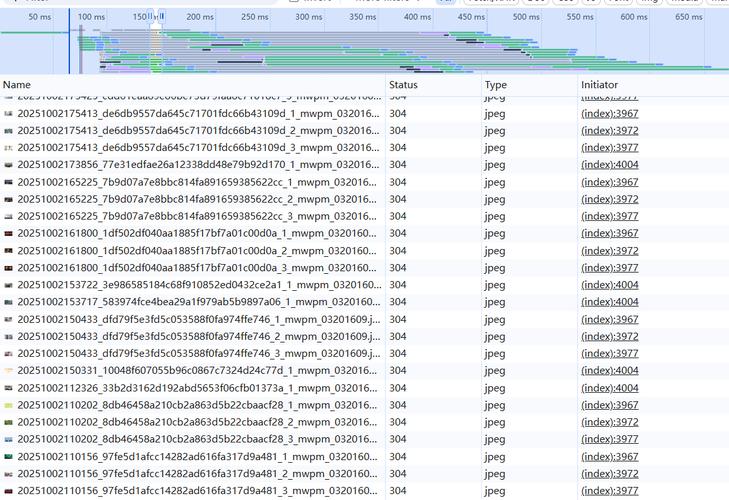Click thumbnail icon of 20251002112326_33b2d request

coord(9,388)
